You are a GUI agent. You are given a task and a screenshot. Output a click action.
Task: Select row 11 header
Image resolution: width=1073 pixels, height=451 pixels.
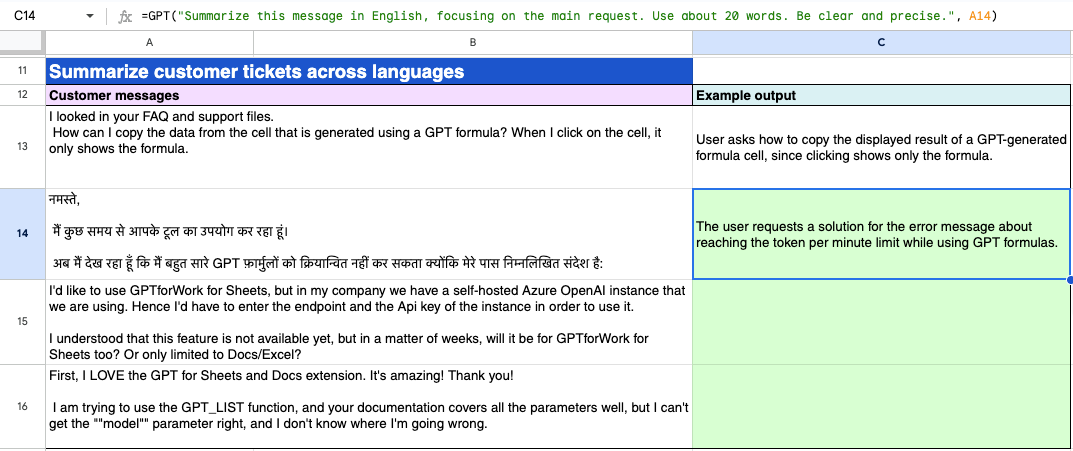click(x=22, y=71)
